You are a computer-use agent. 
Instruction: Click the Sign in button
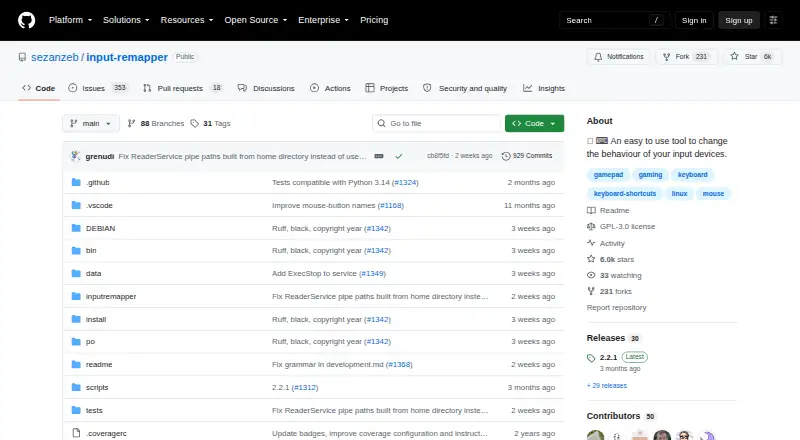pyautogui.click(x=694, y=20)
